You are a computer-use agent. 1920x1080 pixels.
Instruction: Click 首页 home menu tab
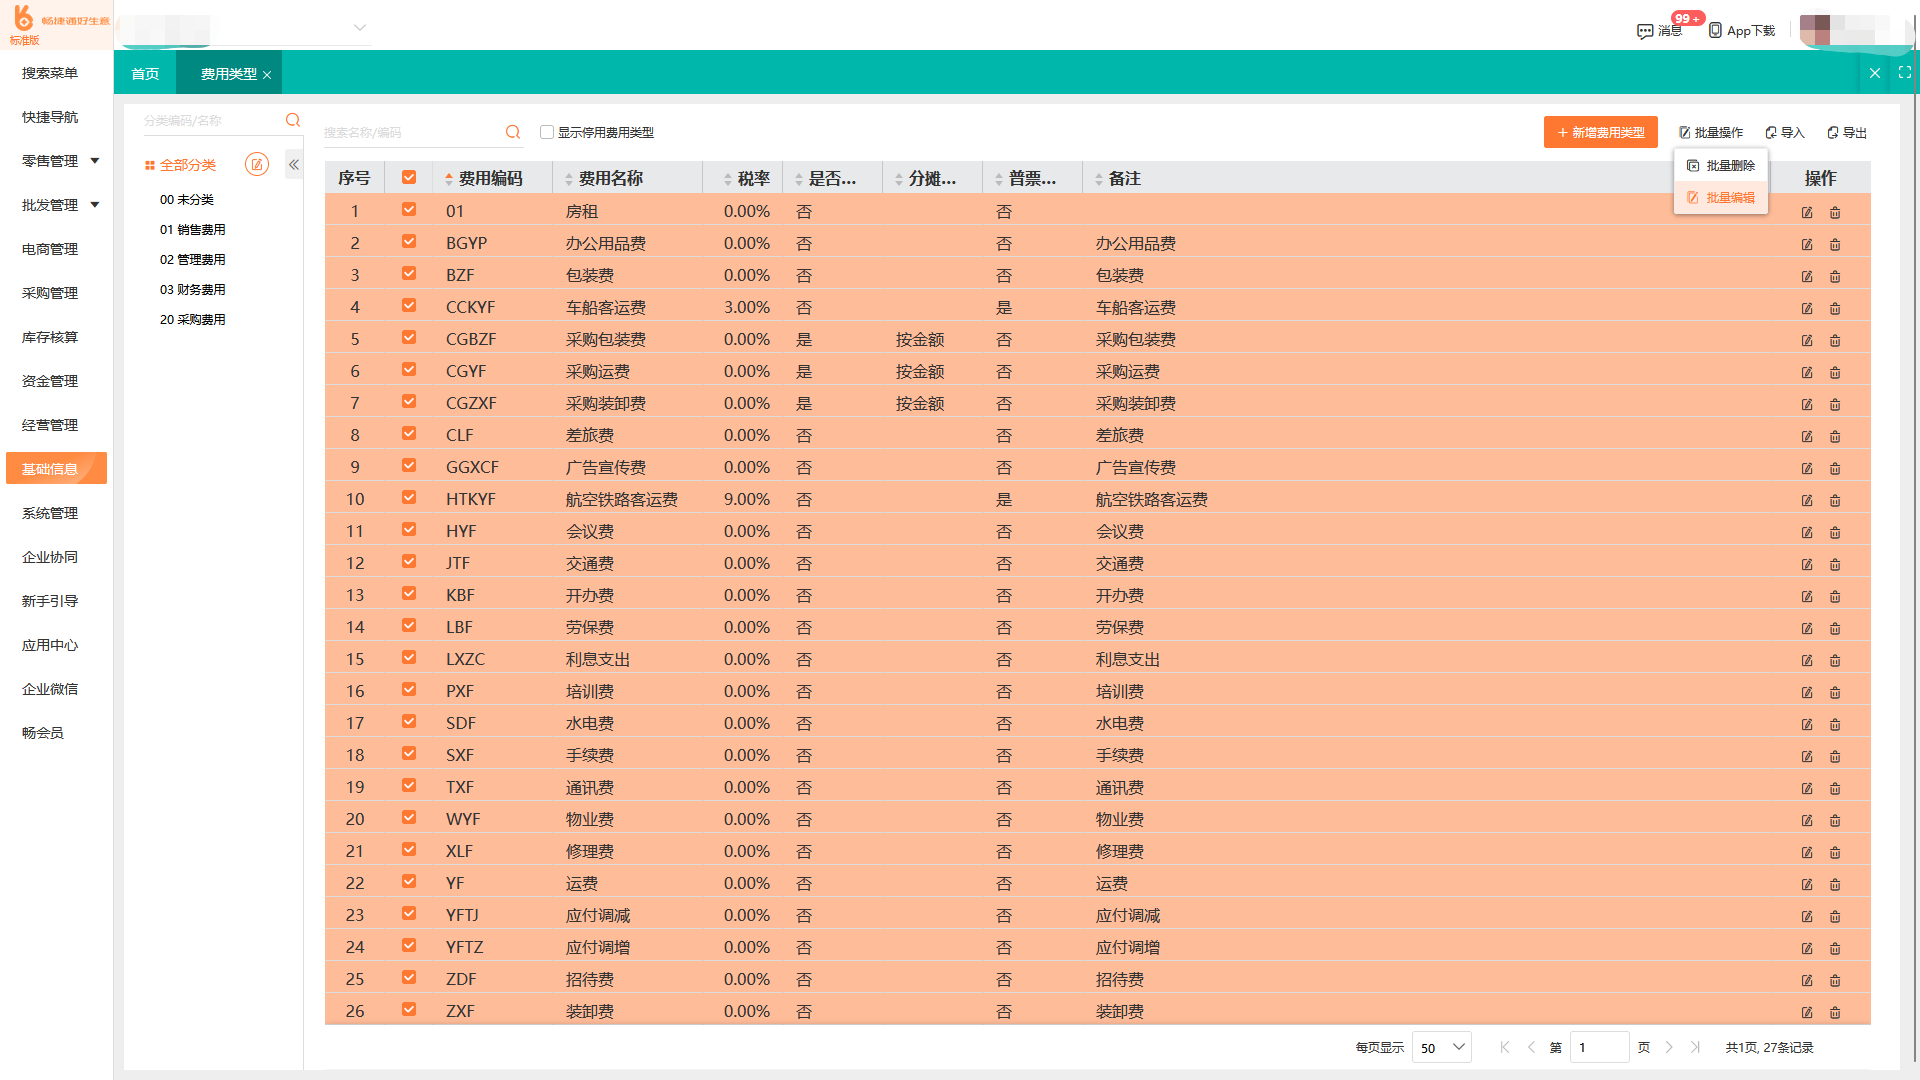pos(145,73)
